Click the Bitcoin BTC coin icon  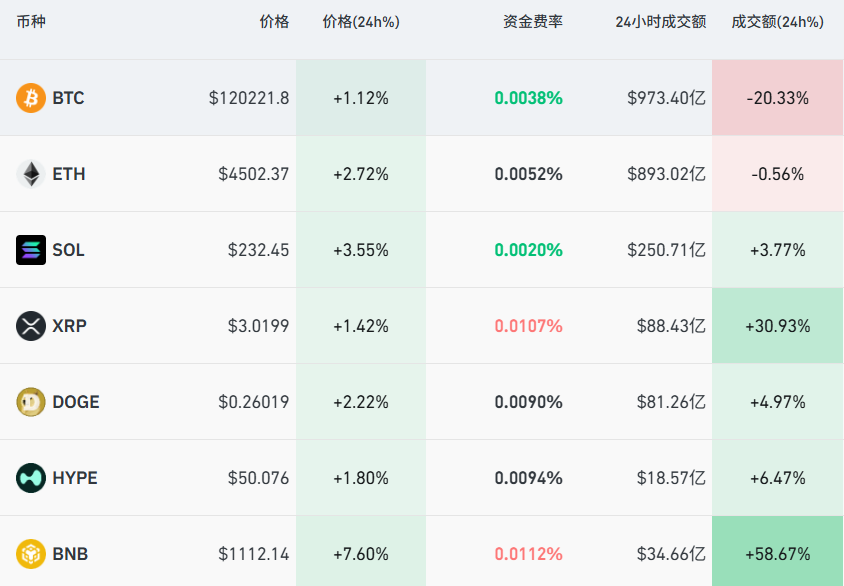[x=31, y=98]
